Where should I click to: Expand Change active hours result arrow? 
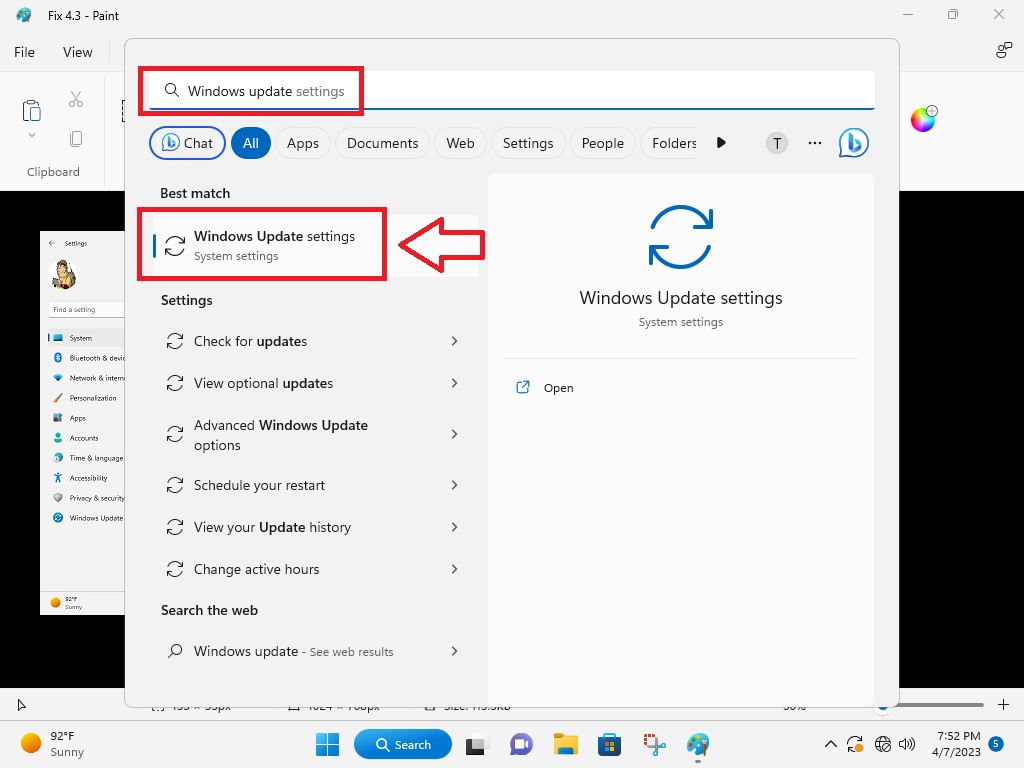tap(454, 569)
